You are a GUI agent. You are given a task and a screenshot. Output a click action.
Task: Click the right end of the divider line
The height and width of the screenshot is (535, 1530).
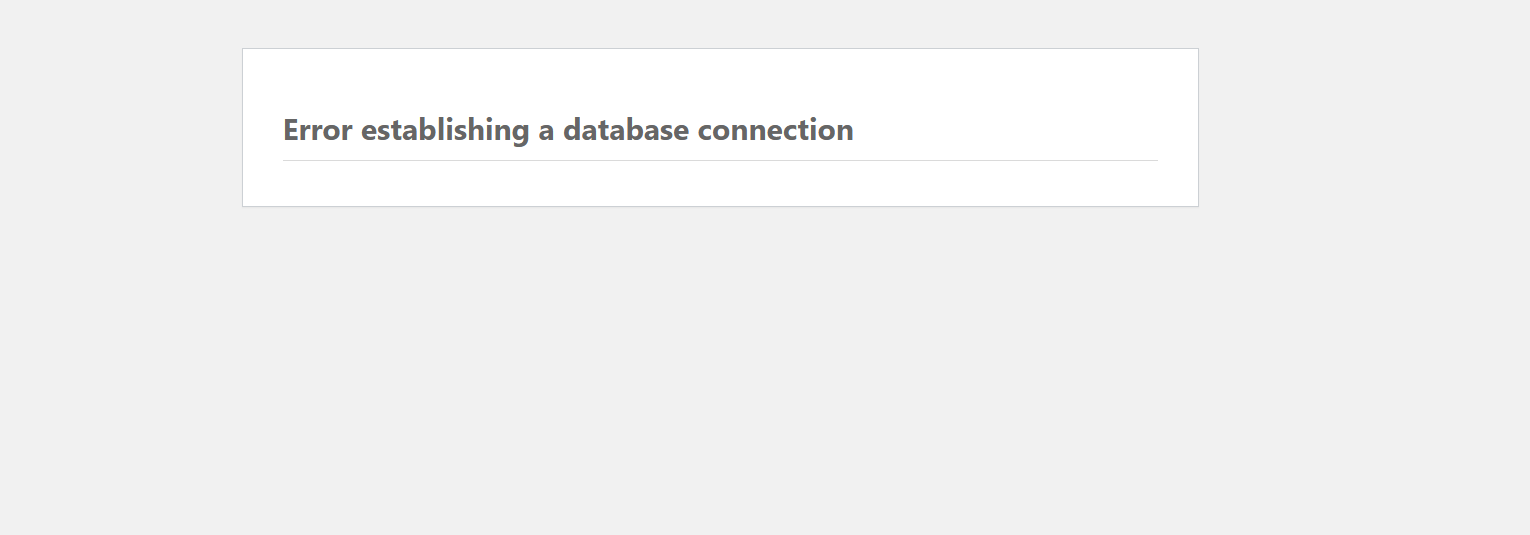click(x=1155, y=160)
